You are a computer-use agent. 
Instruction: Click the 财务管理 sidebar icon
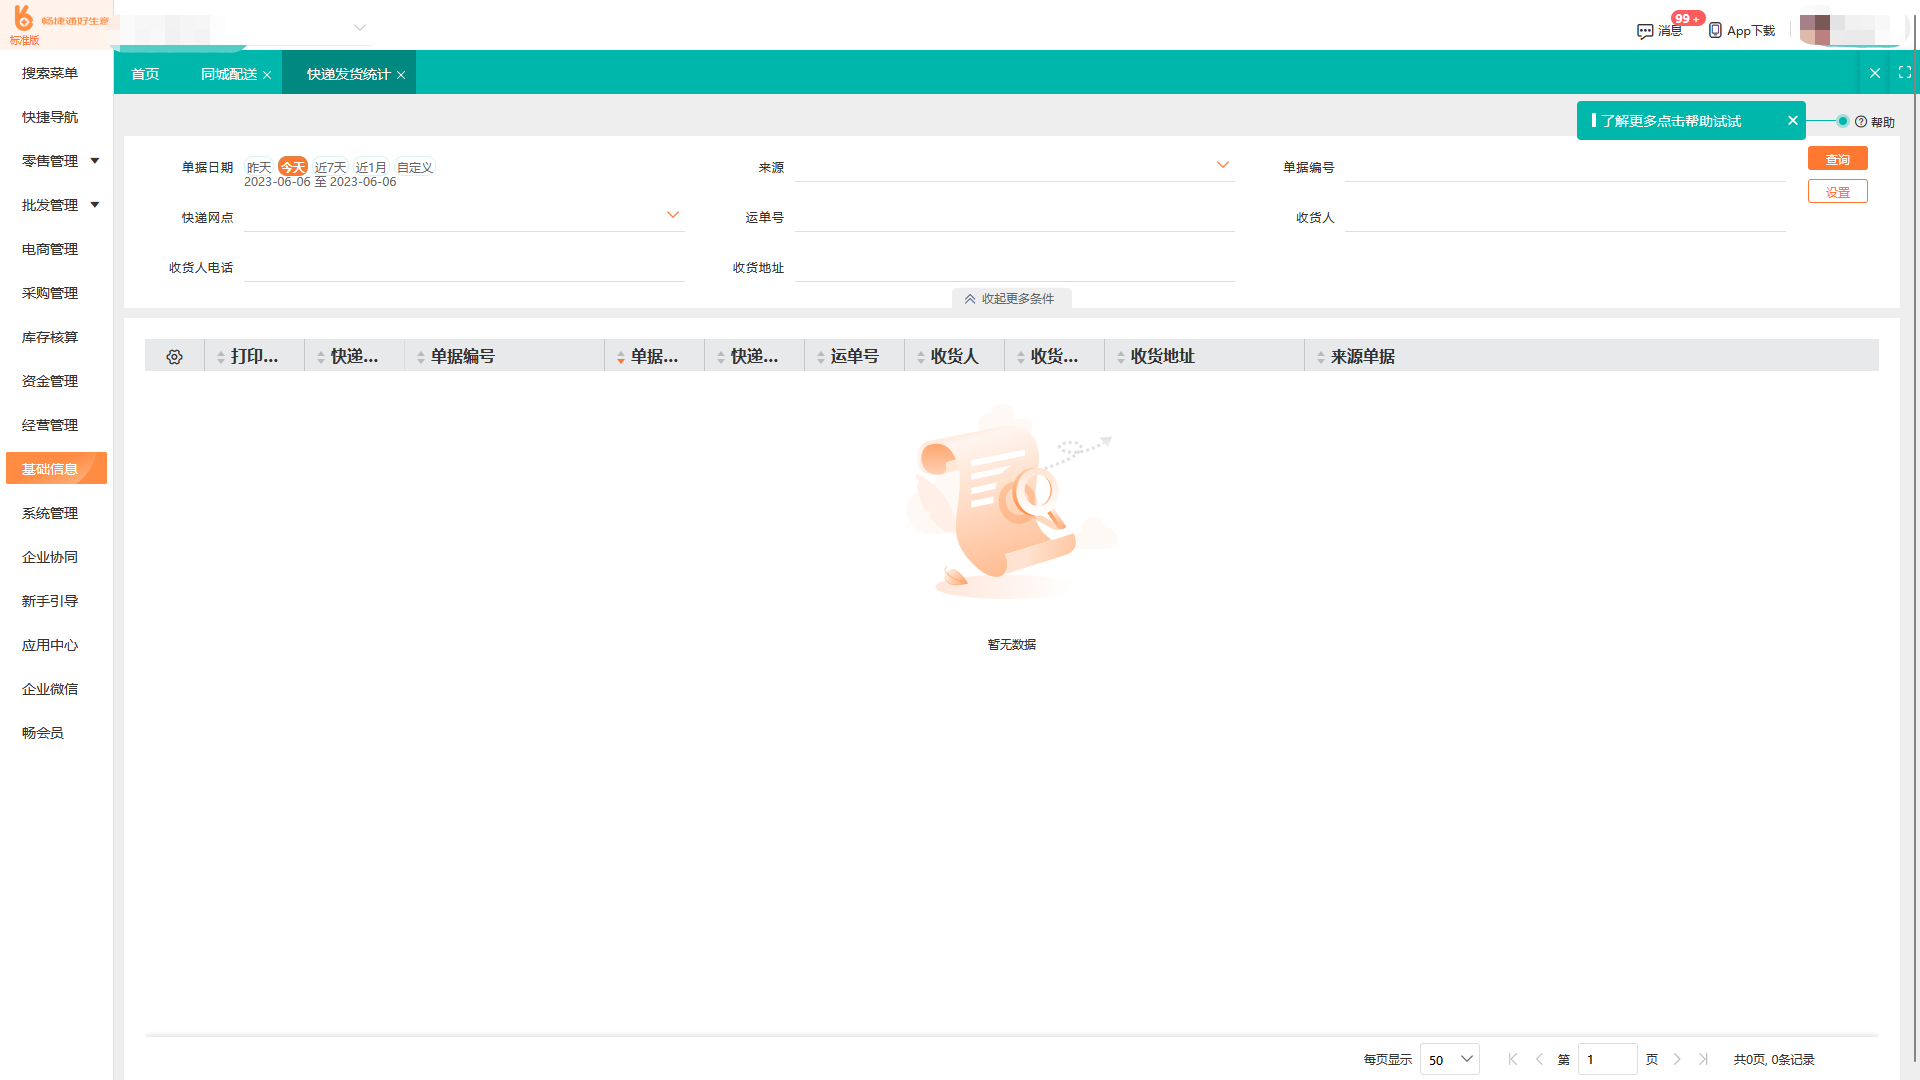[x=51, y=380]
